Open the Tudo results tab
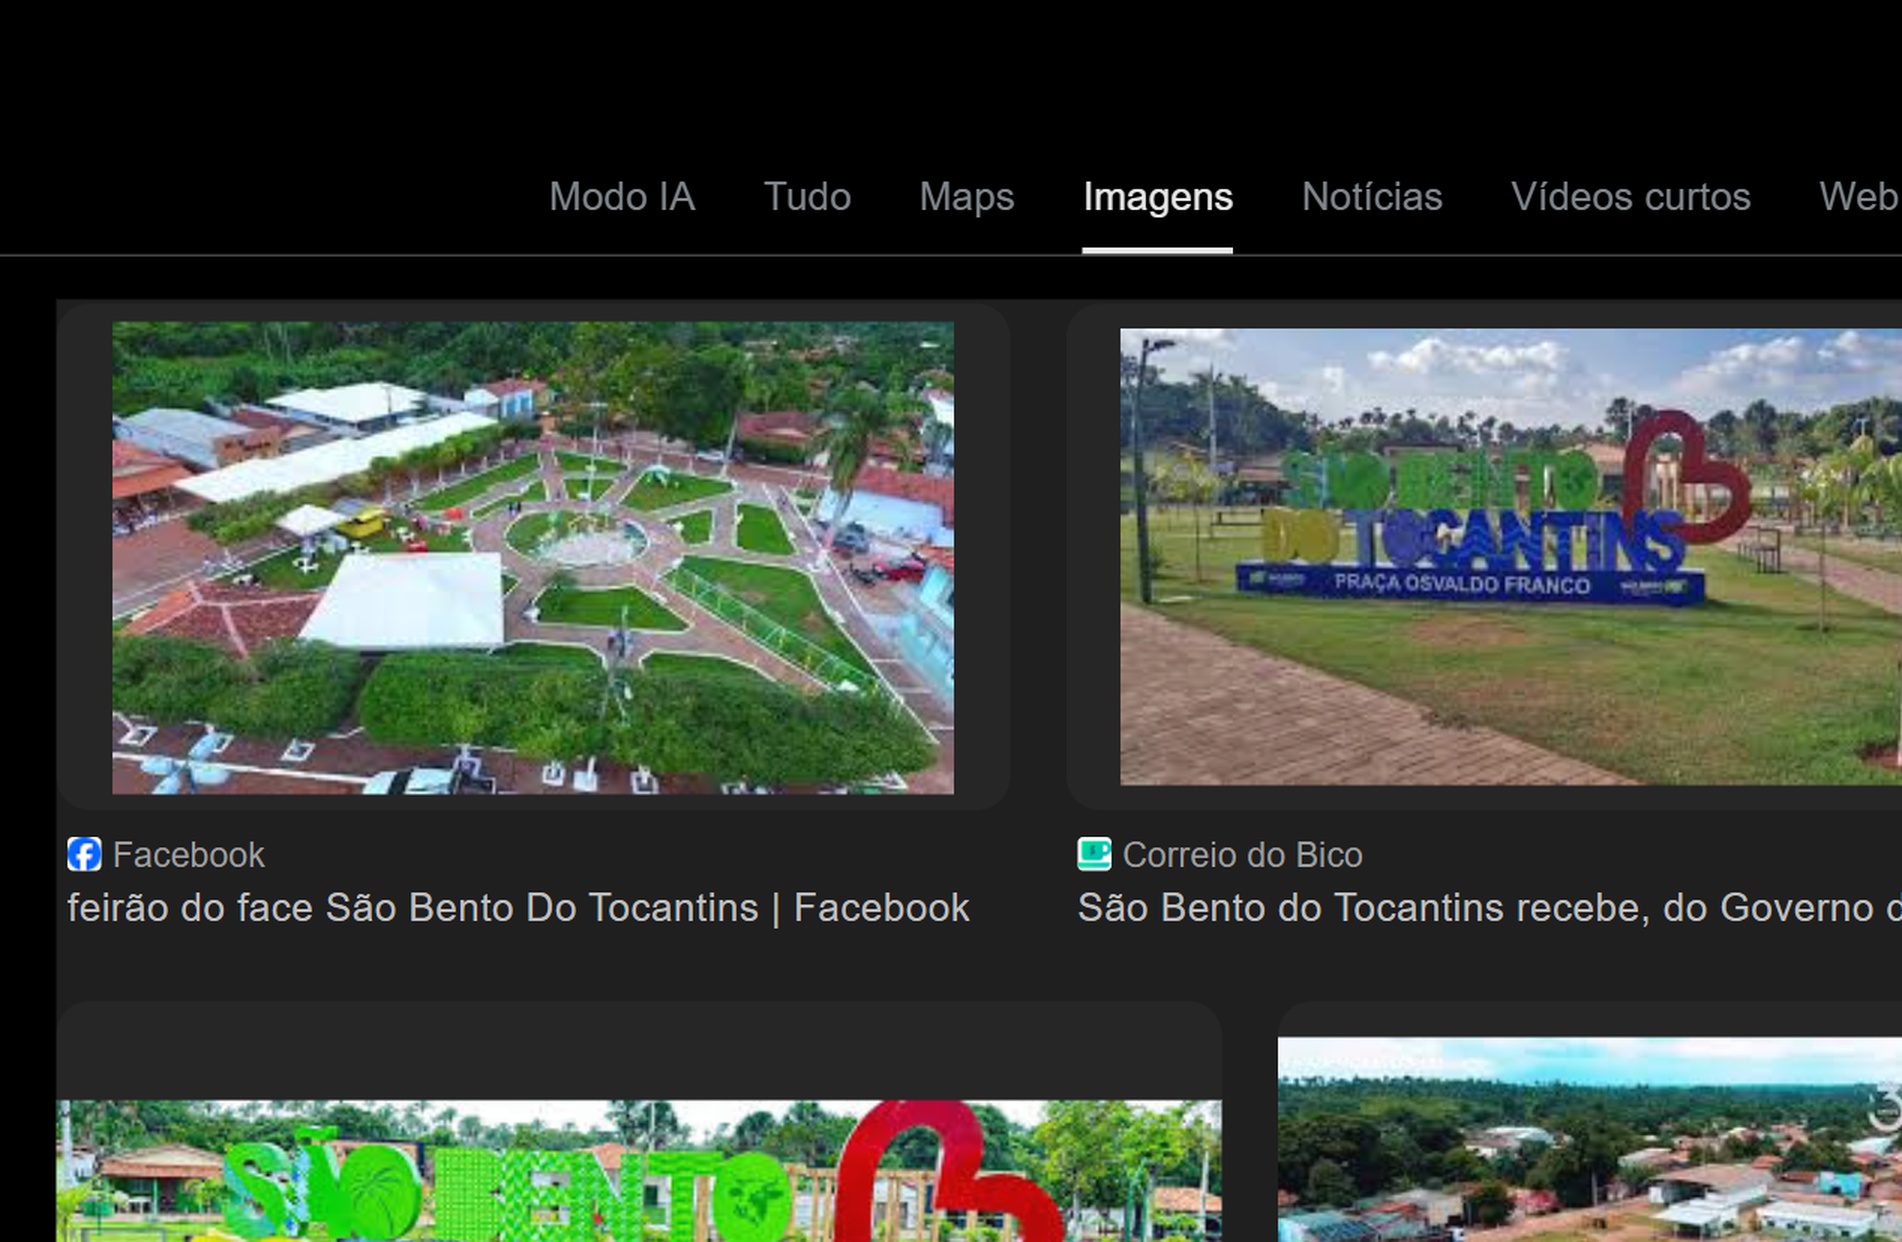 click(x=807, y=197)
